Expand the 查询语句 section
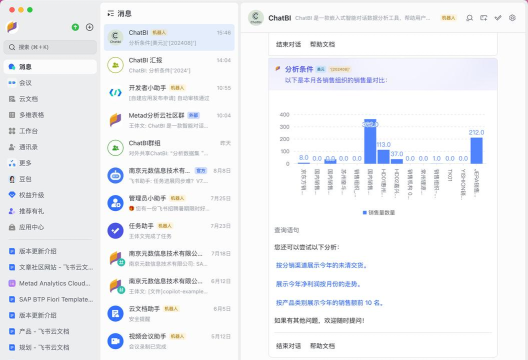 pyautogui.click(x=286, y=230)
